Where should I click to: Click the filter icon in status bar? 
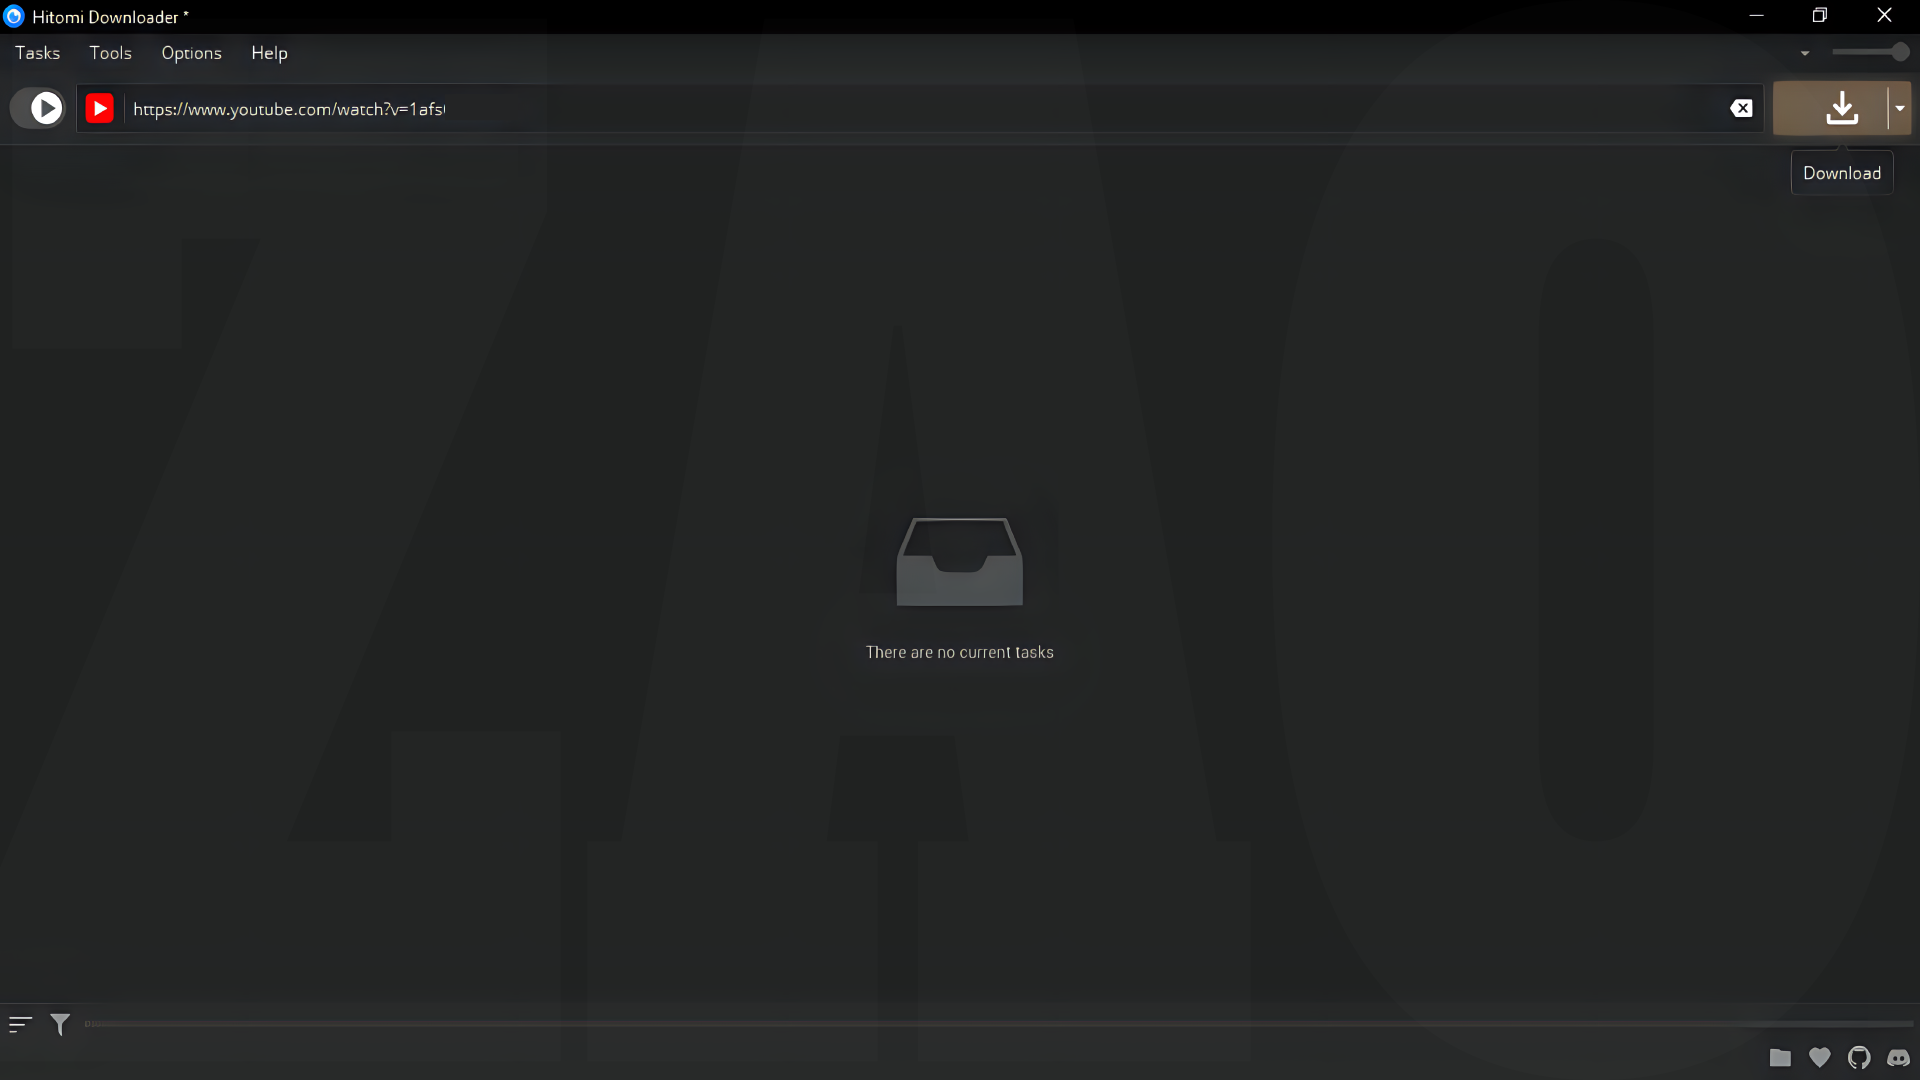point(59,1025)
